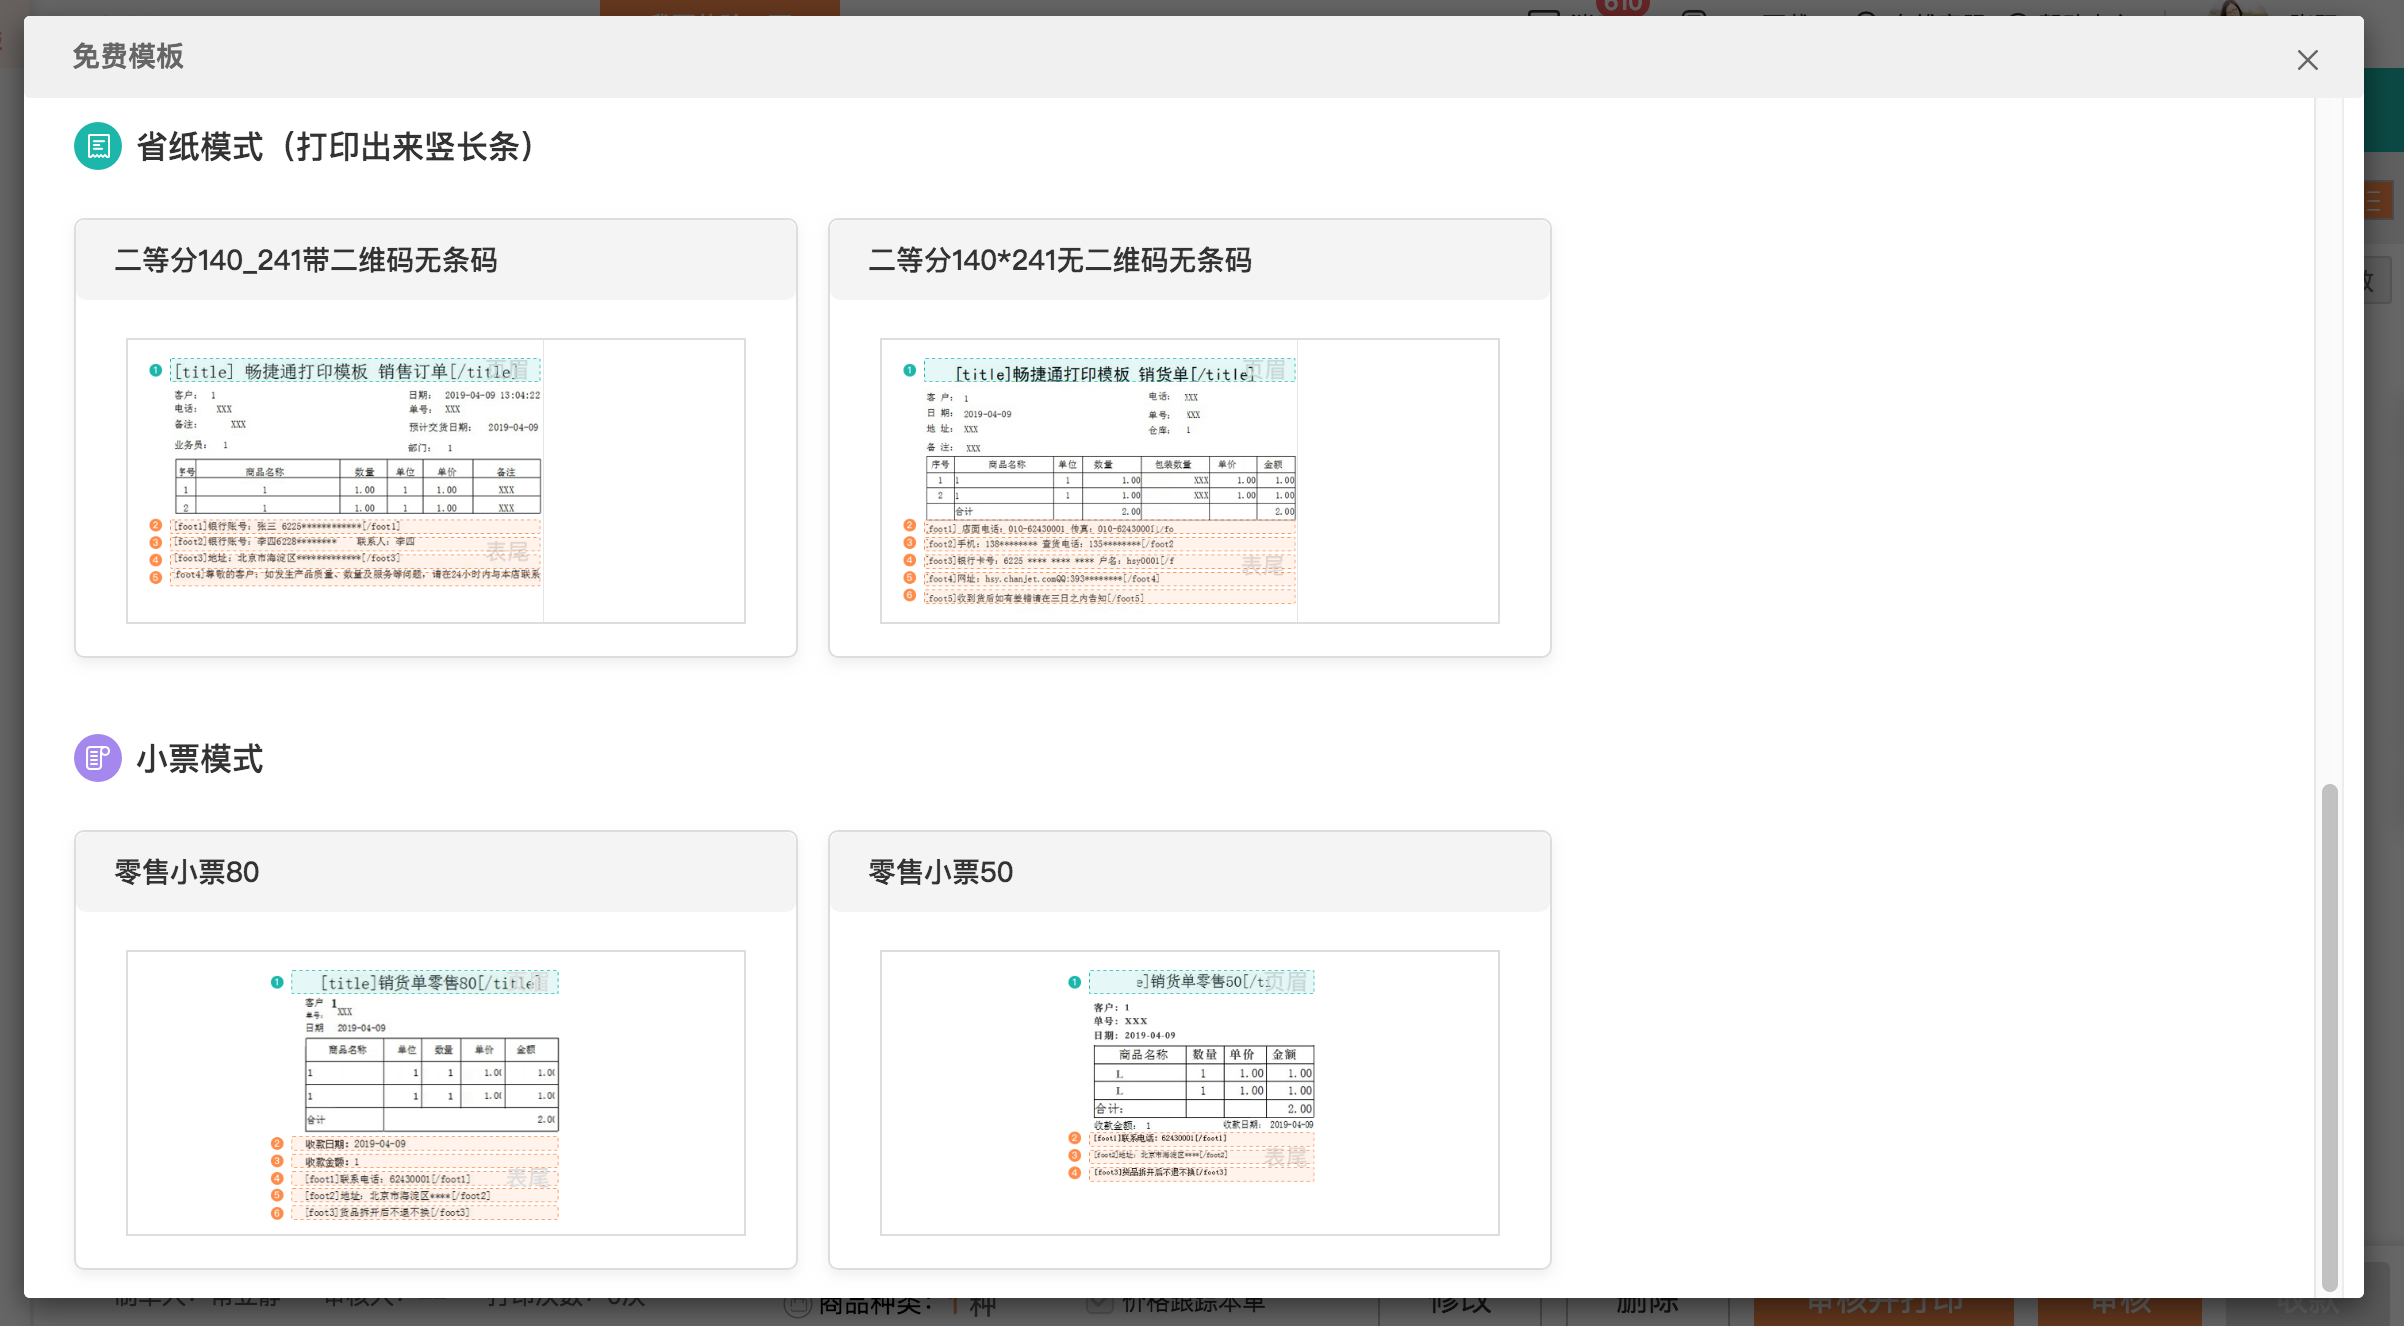
Task: Click the 省纸模式 section icon
Action: click(96, 147)
